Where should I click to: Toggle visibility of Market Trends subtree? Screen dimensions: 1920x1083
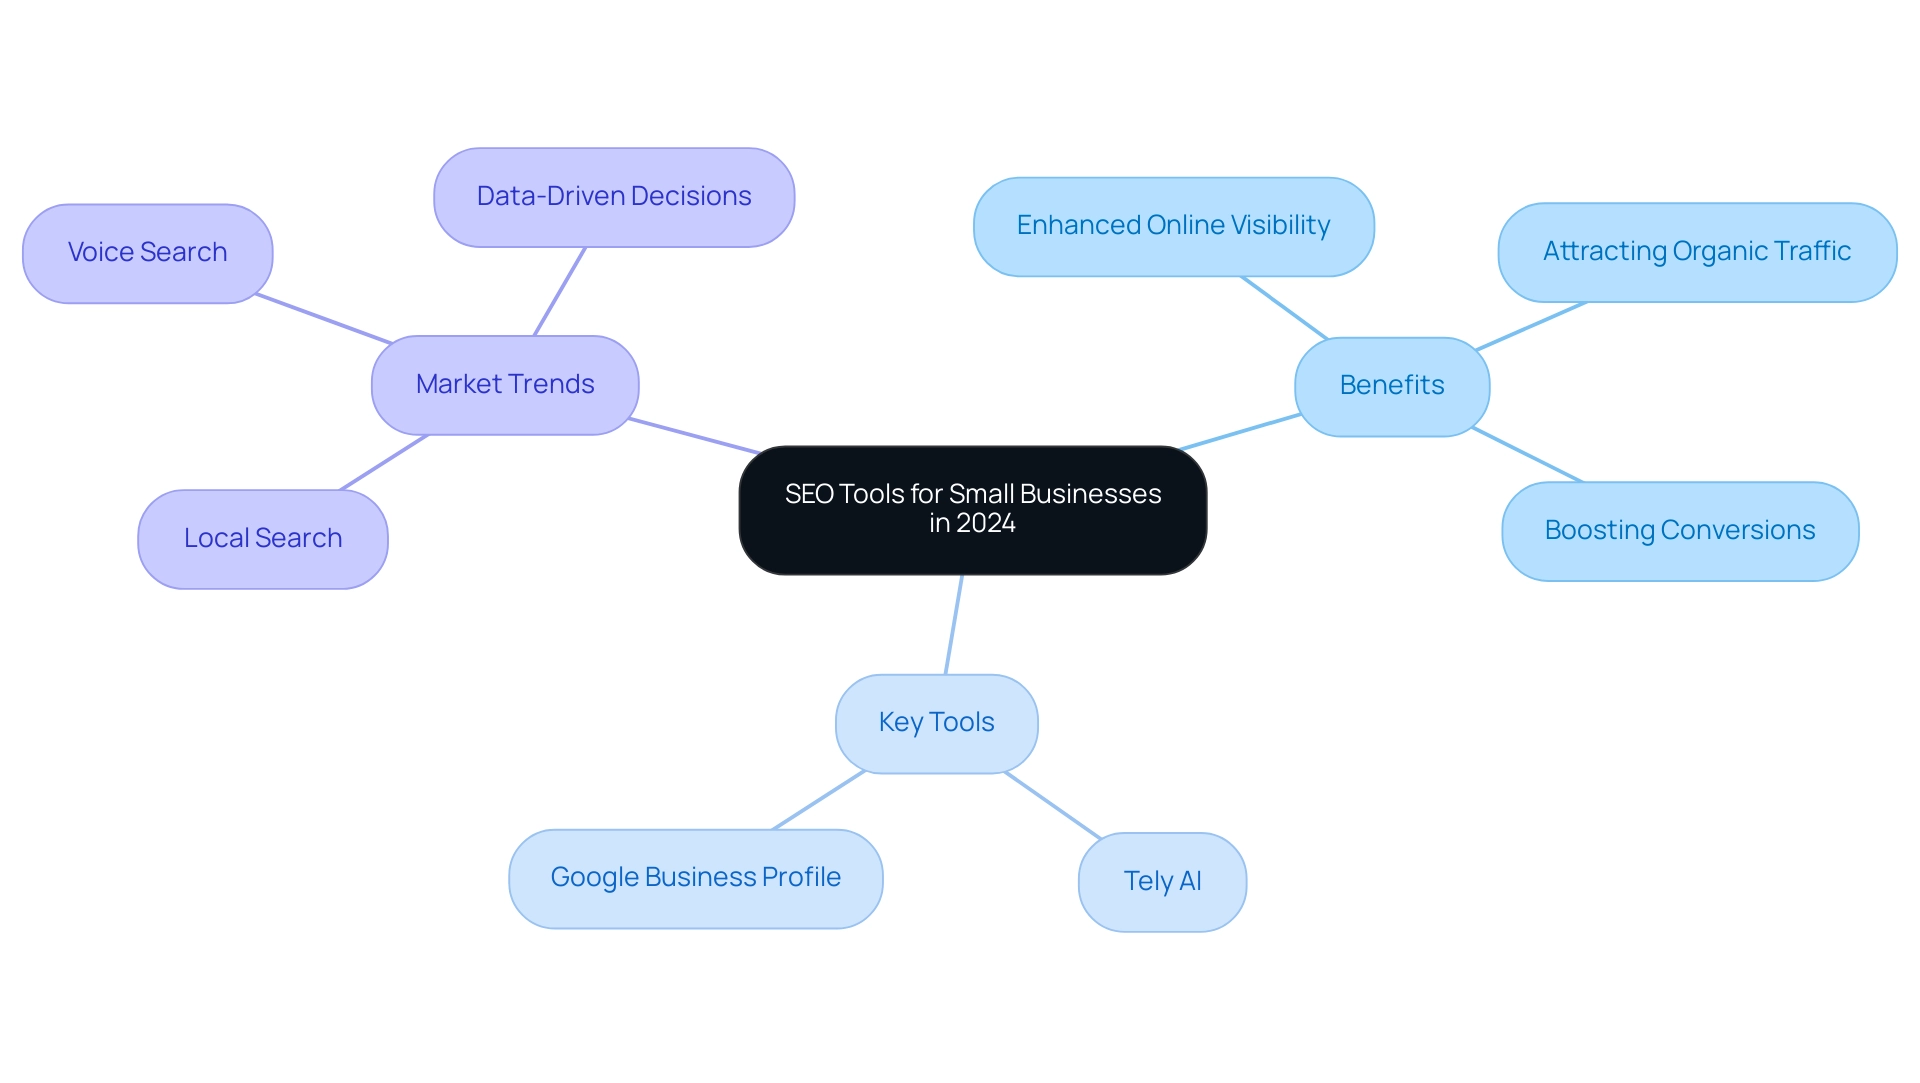point(504,384)
